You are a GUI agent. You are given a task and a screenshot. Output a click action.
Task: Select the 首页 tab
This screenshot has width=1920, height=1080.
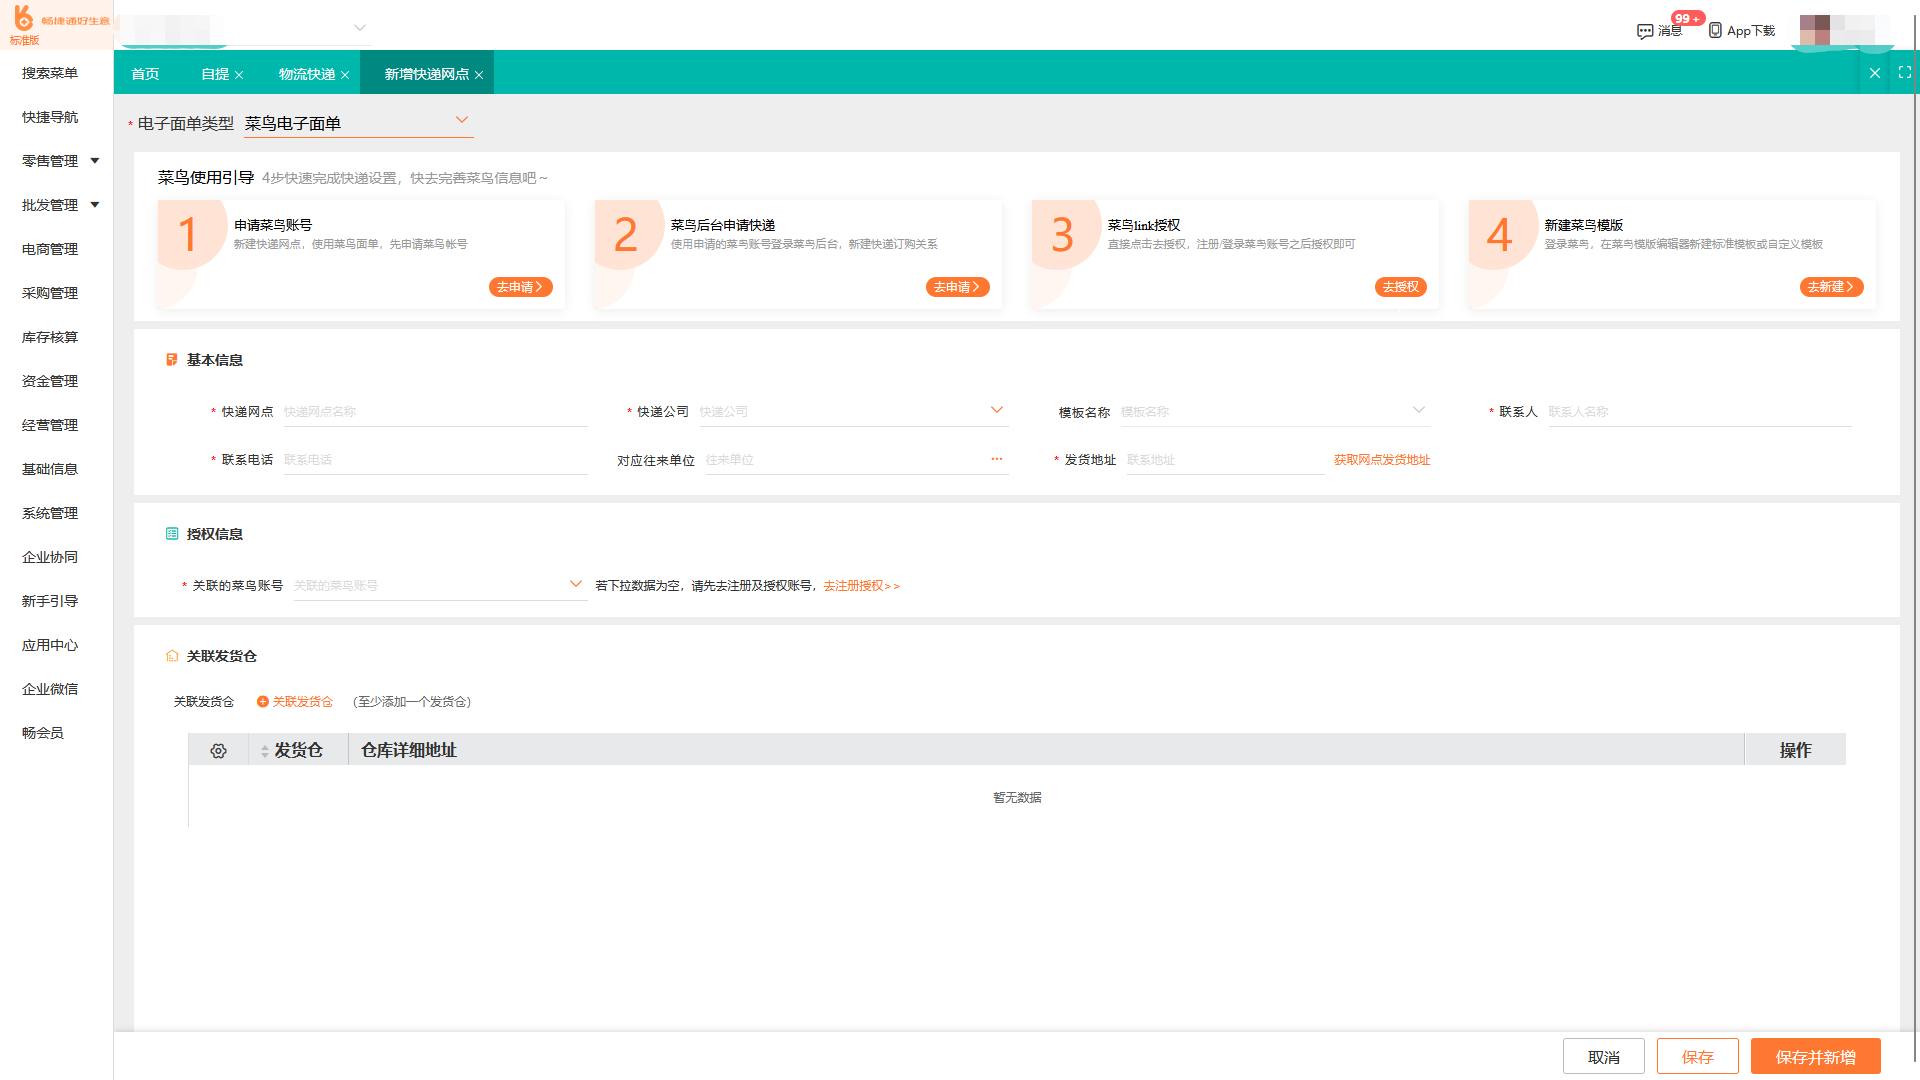(145, 74)
